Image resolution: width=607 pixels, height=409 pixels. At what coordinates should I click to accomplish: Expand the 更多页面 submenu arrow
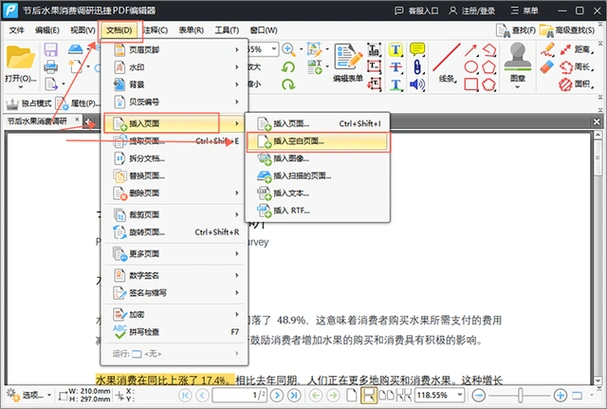pyautogui.click(x=236, y=253)
